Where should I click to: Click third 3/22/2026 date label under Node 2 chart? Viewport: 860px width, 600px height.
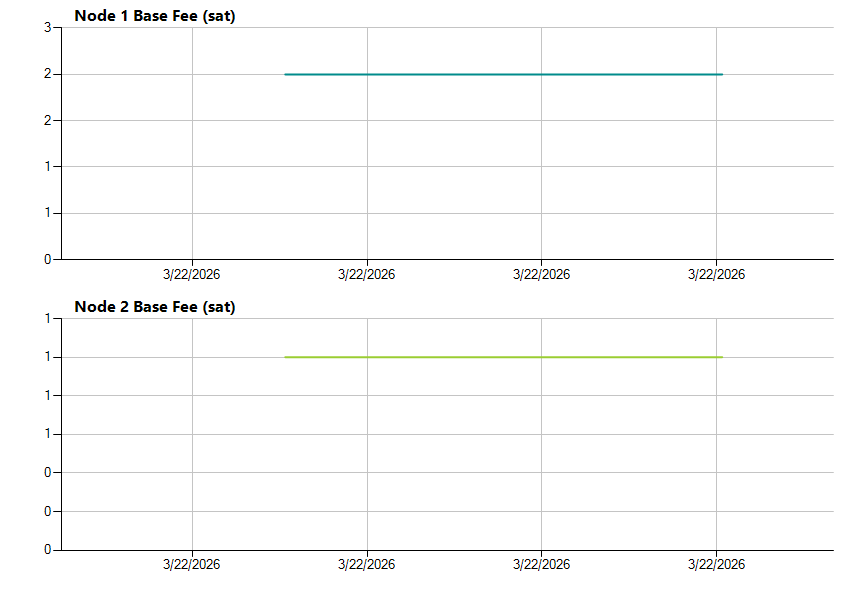(541, 564)
